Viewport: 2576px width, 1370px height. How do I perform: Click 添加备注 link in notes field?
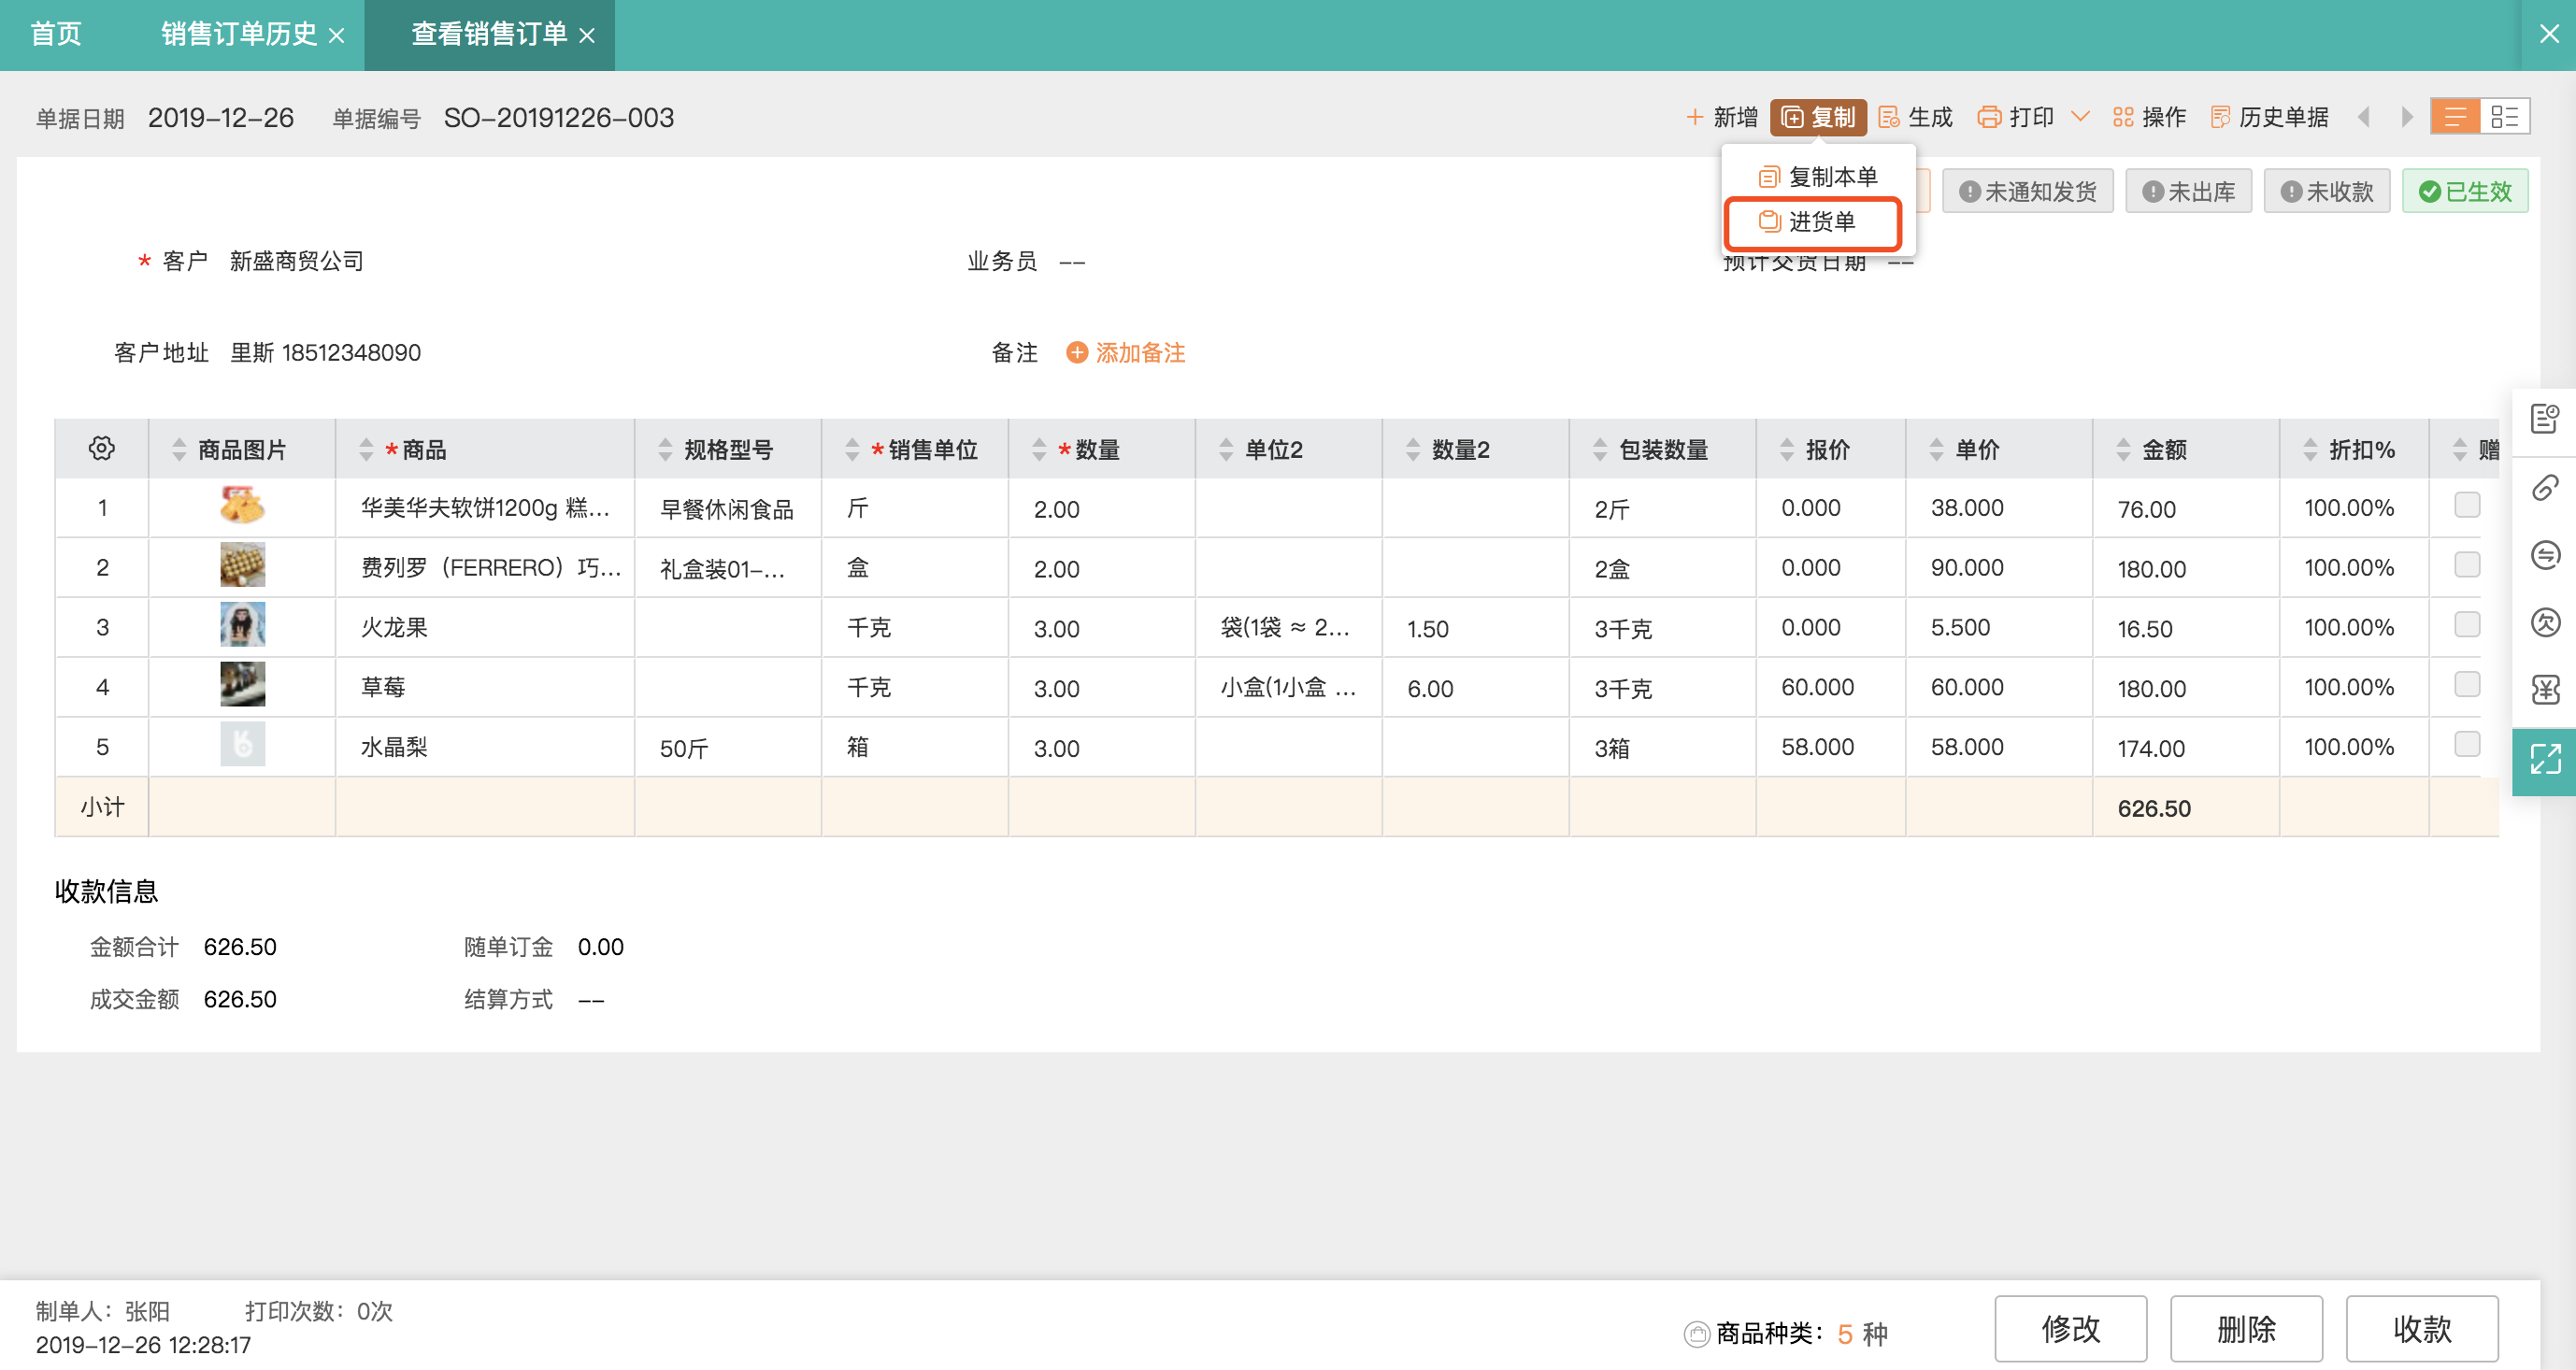pos(1141,352)
